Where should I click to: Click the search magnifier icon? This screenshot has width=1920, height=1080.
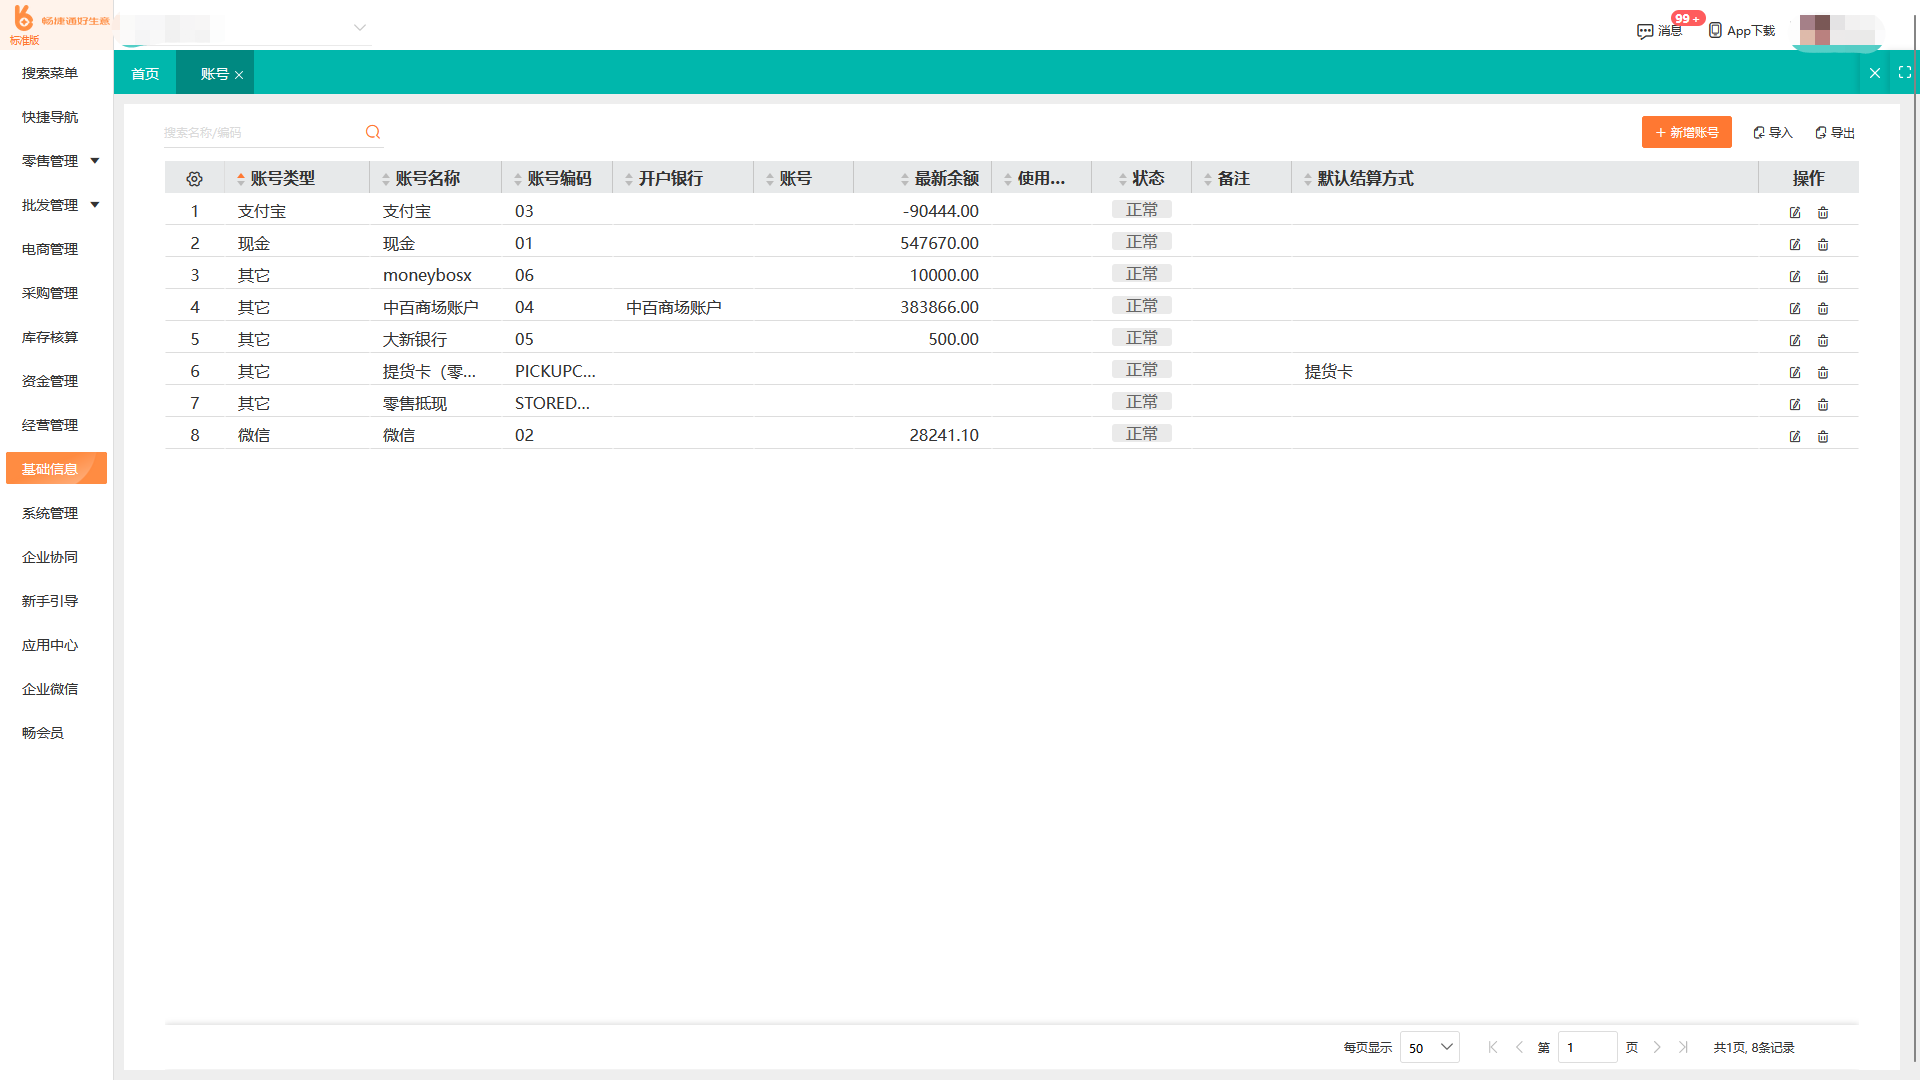[375, 131]
